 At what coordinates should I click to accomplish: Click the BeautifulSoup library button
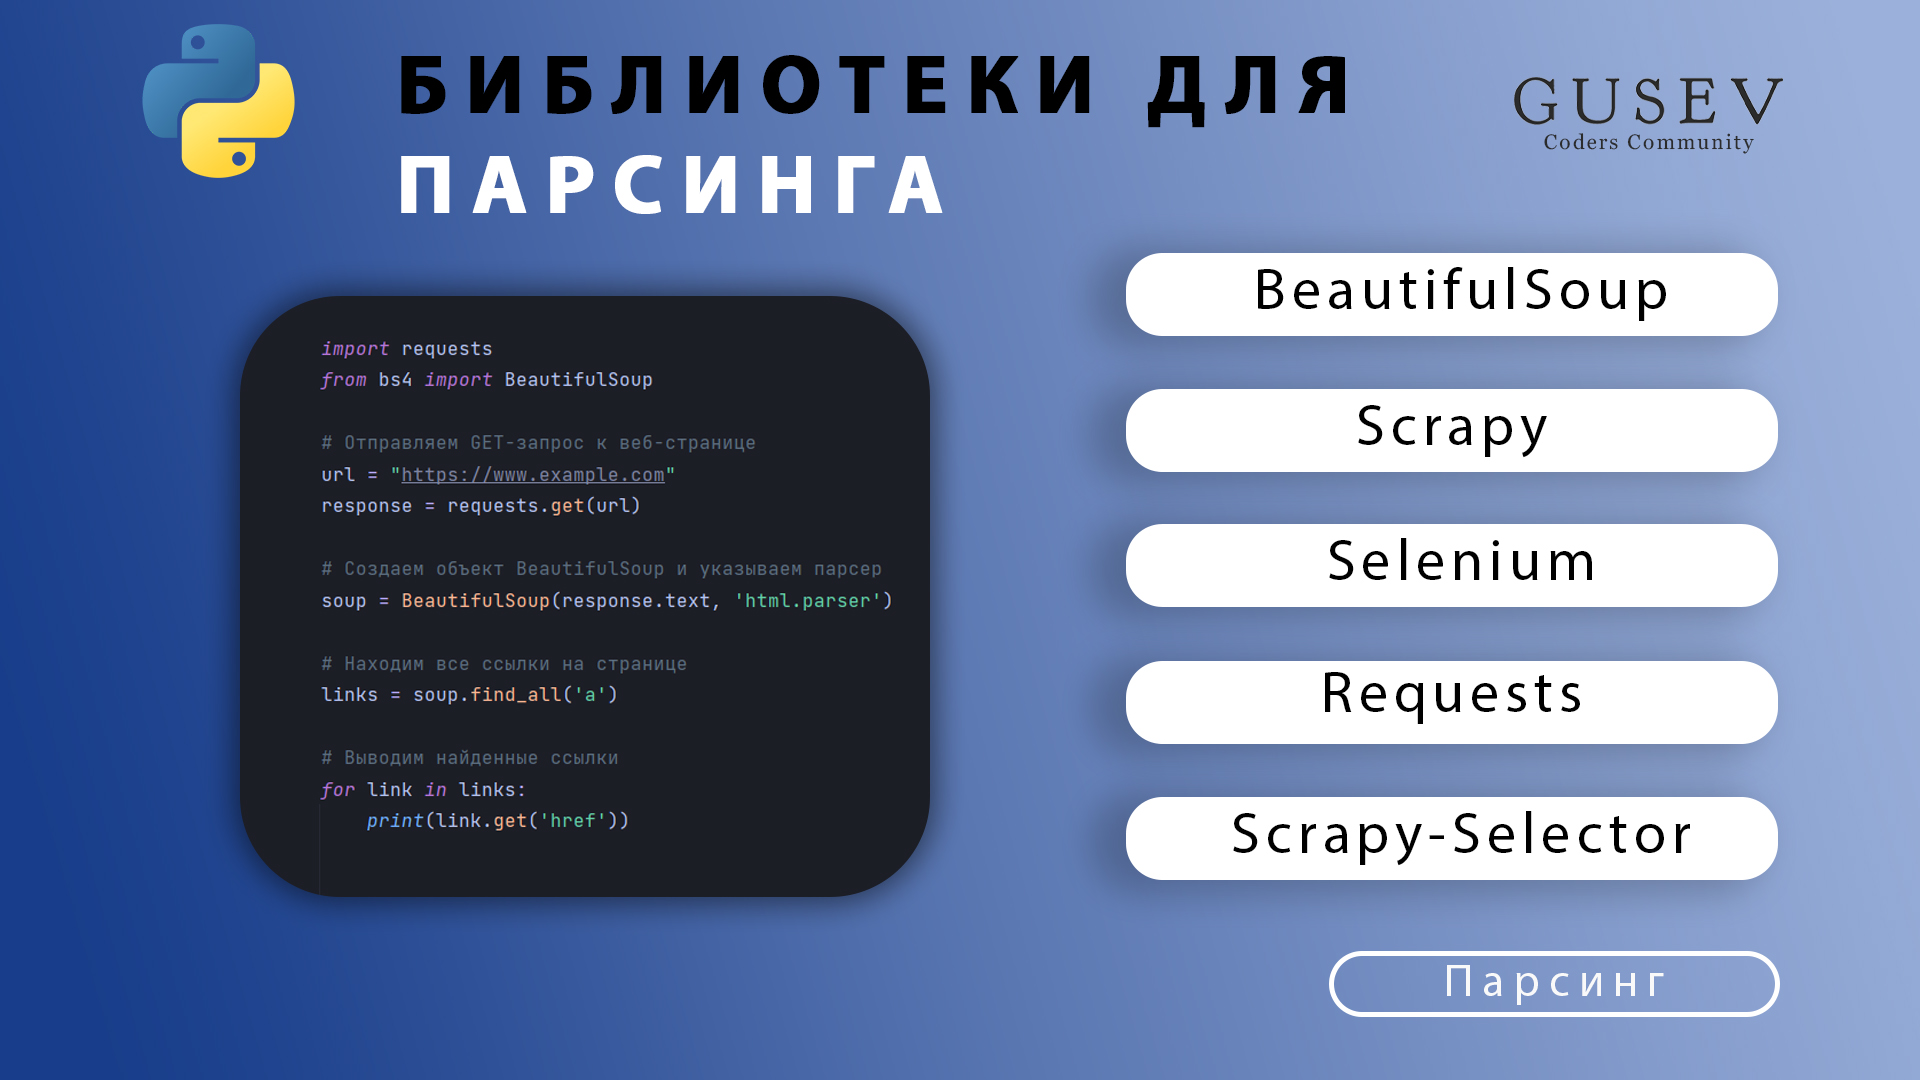[x=1453, y=291]
